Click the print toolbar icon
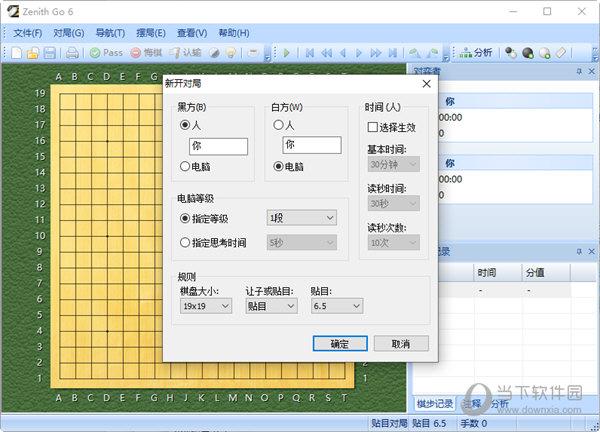The image size is (600, 432). [x=72, y=52]
